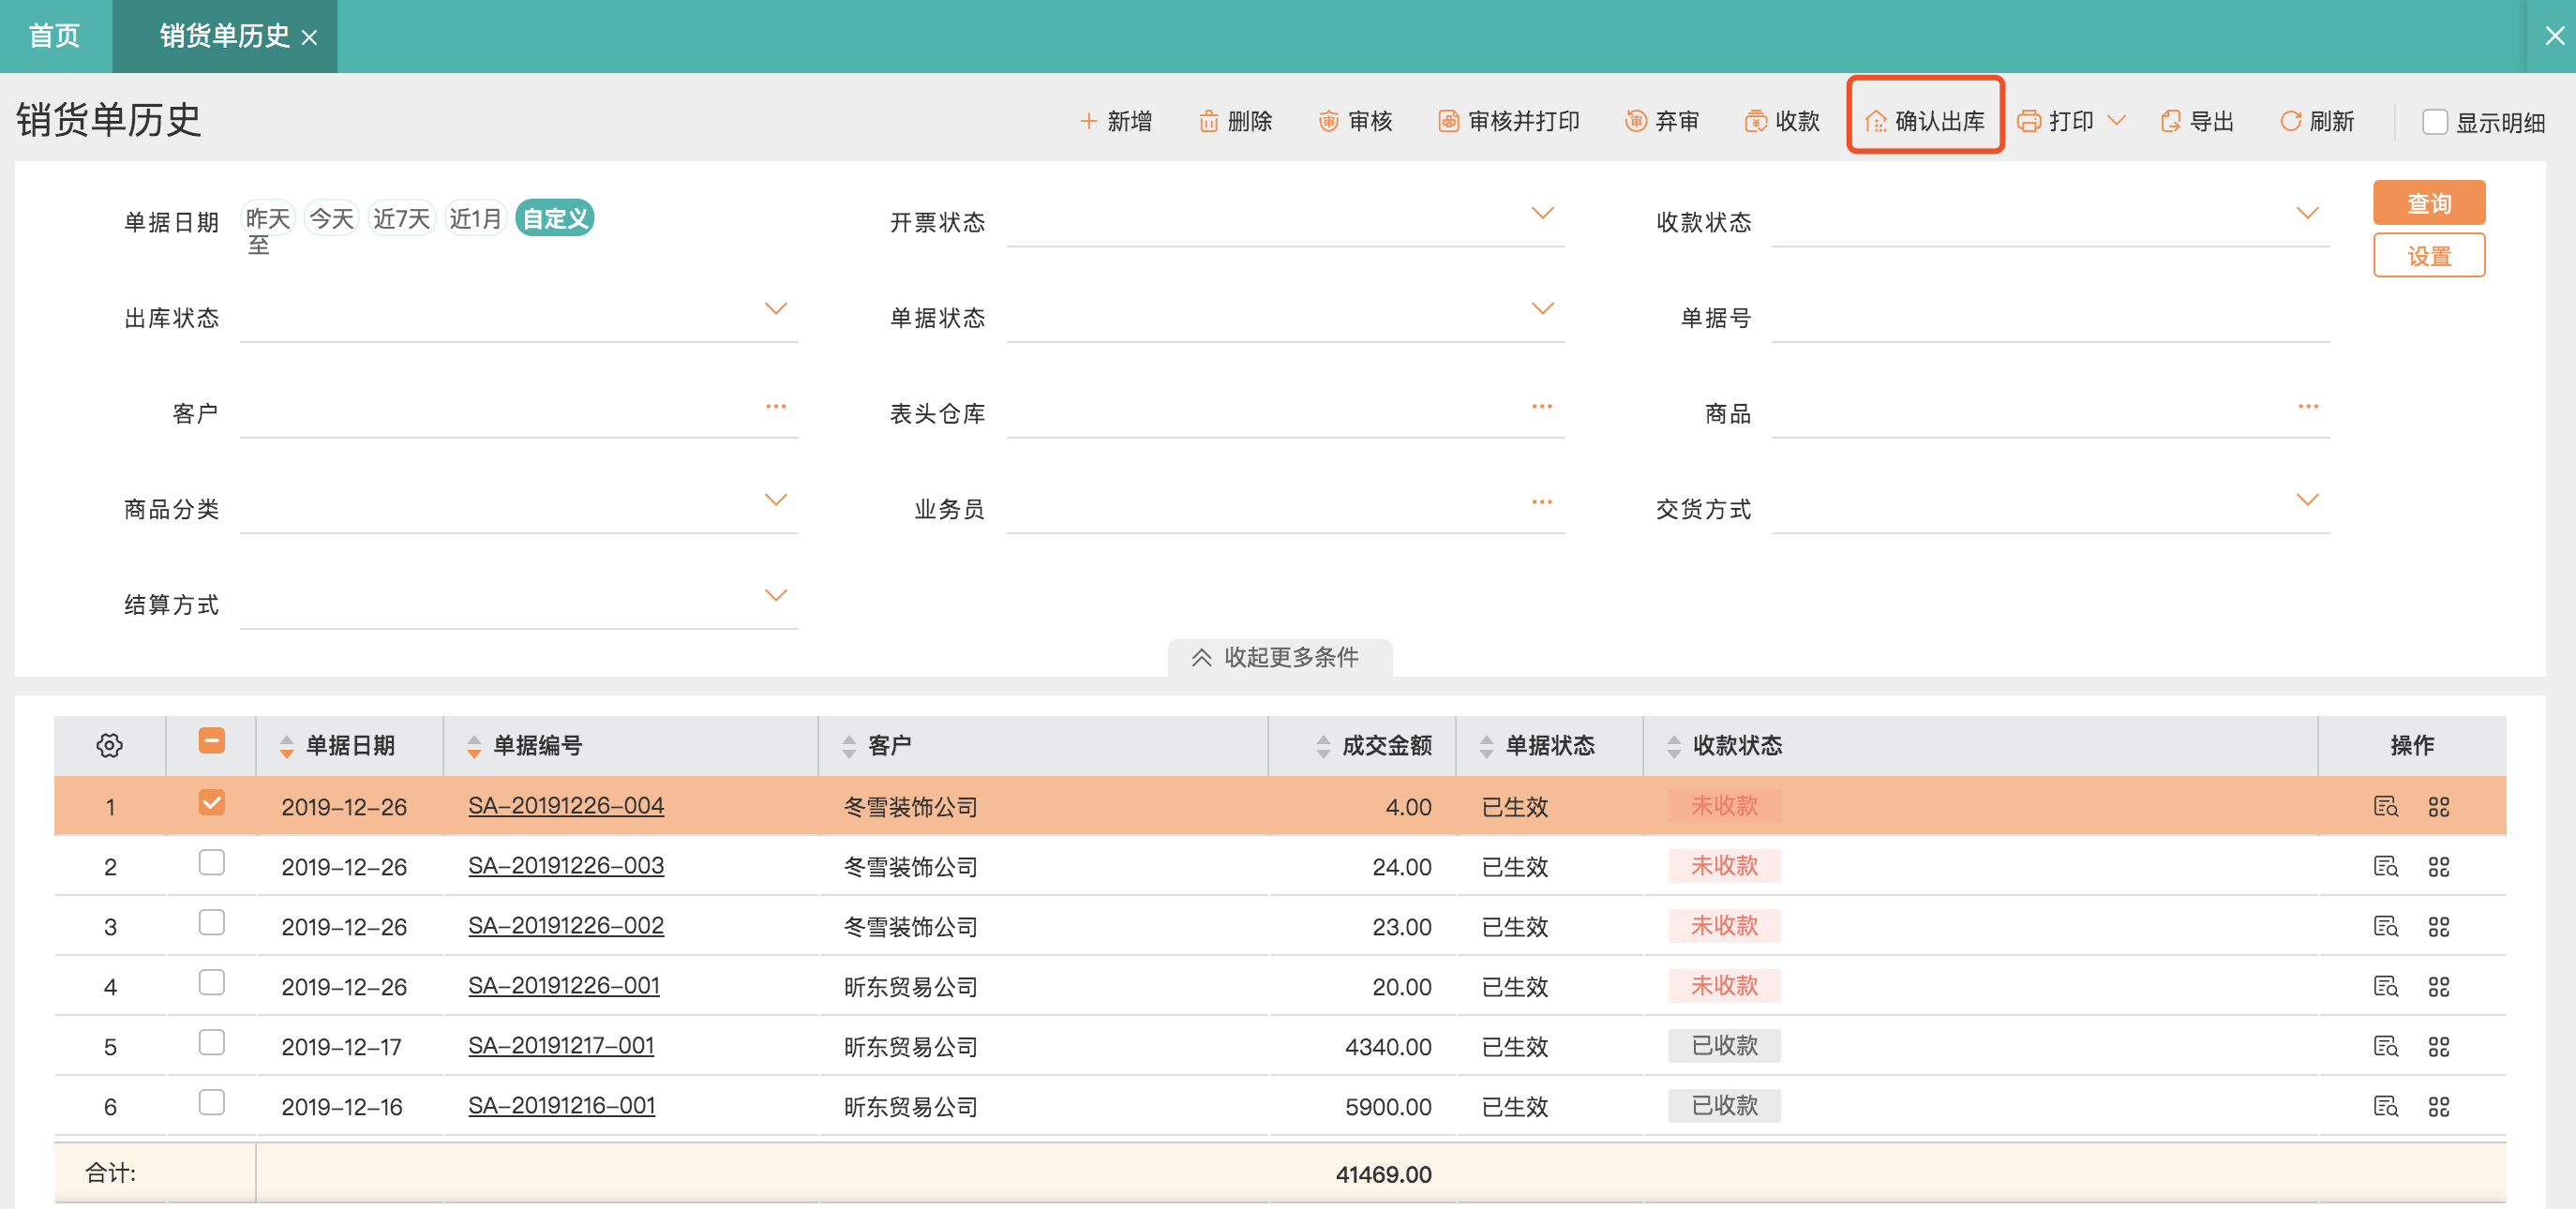The height and width of the screenshot is (1209, 2576).
Task: Expand the 结算方式 dropdown
Action: click(x=772, y=600)
